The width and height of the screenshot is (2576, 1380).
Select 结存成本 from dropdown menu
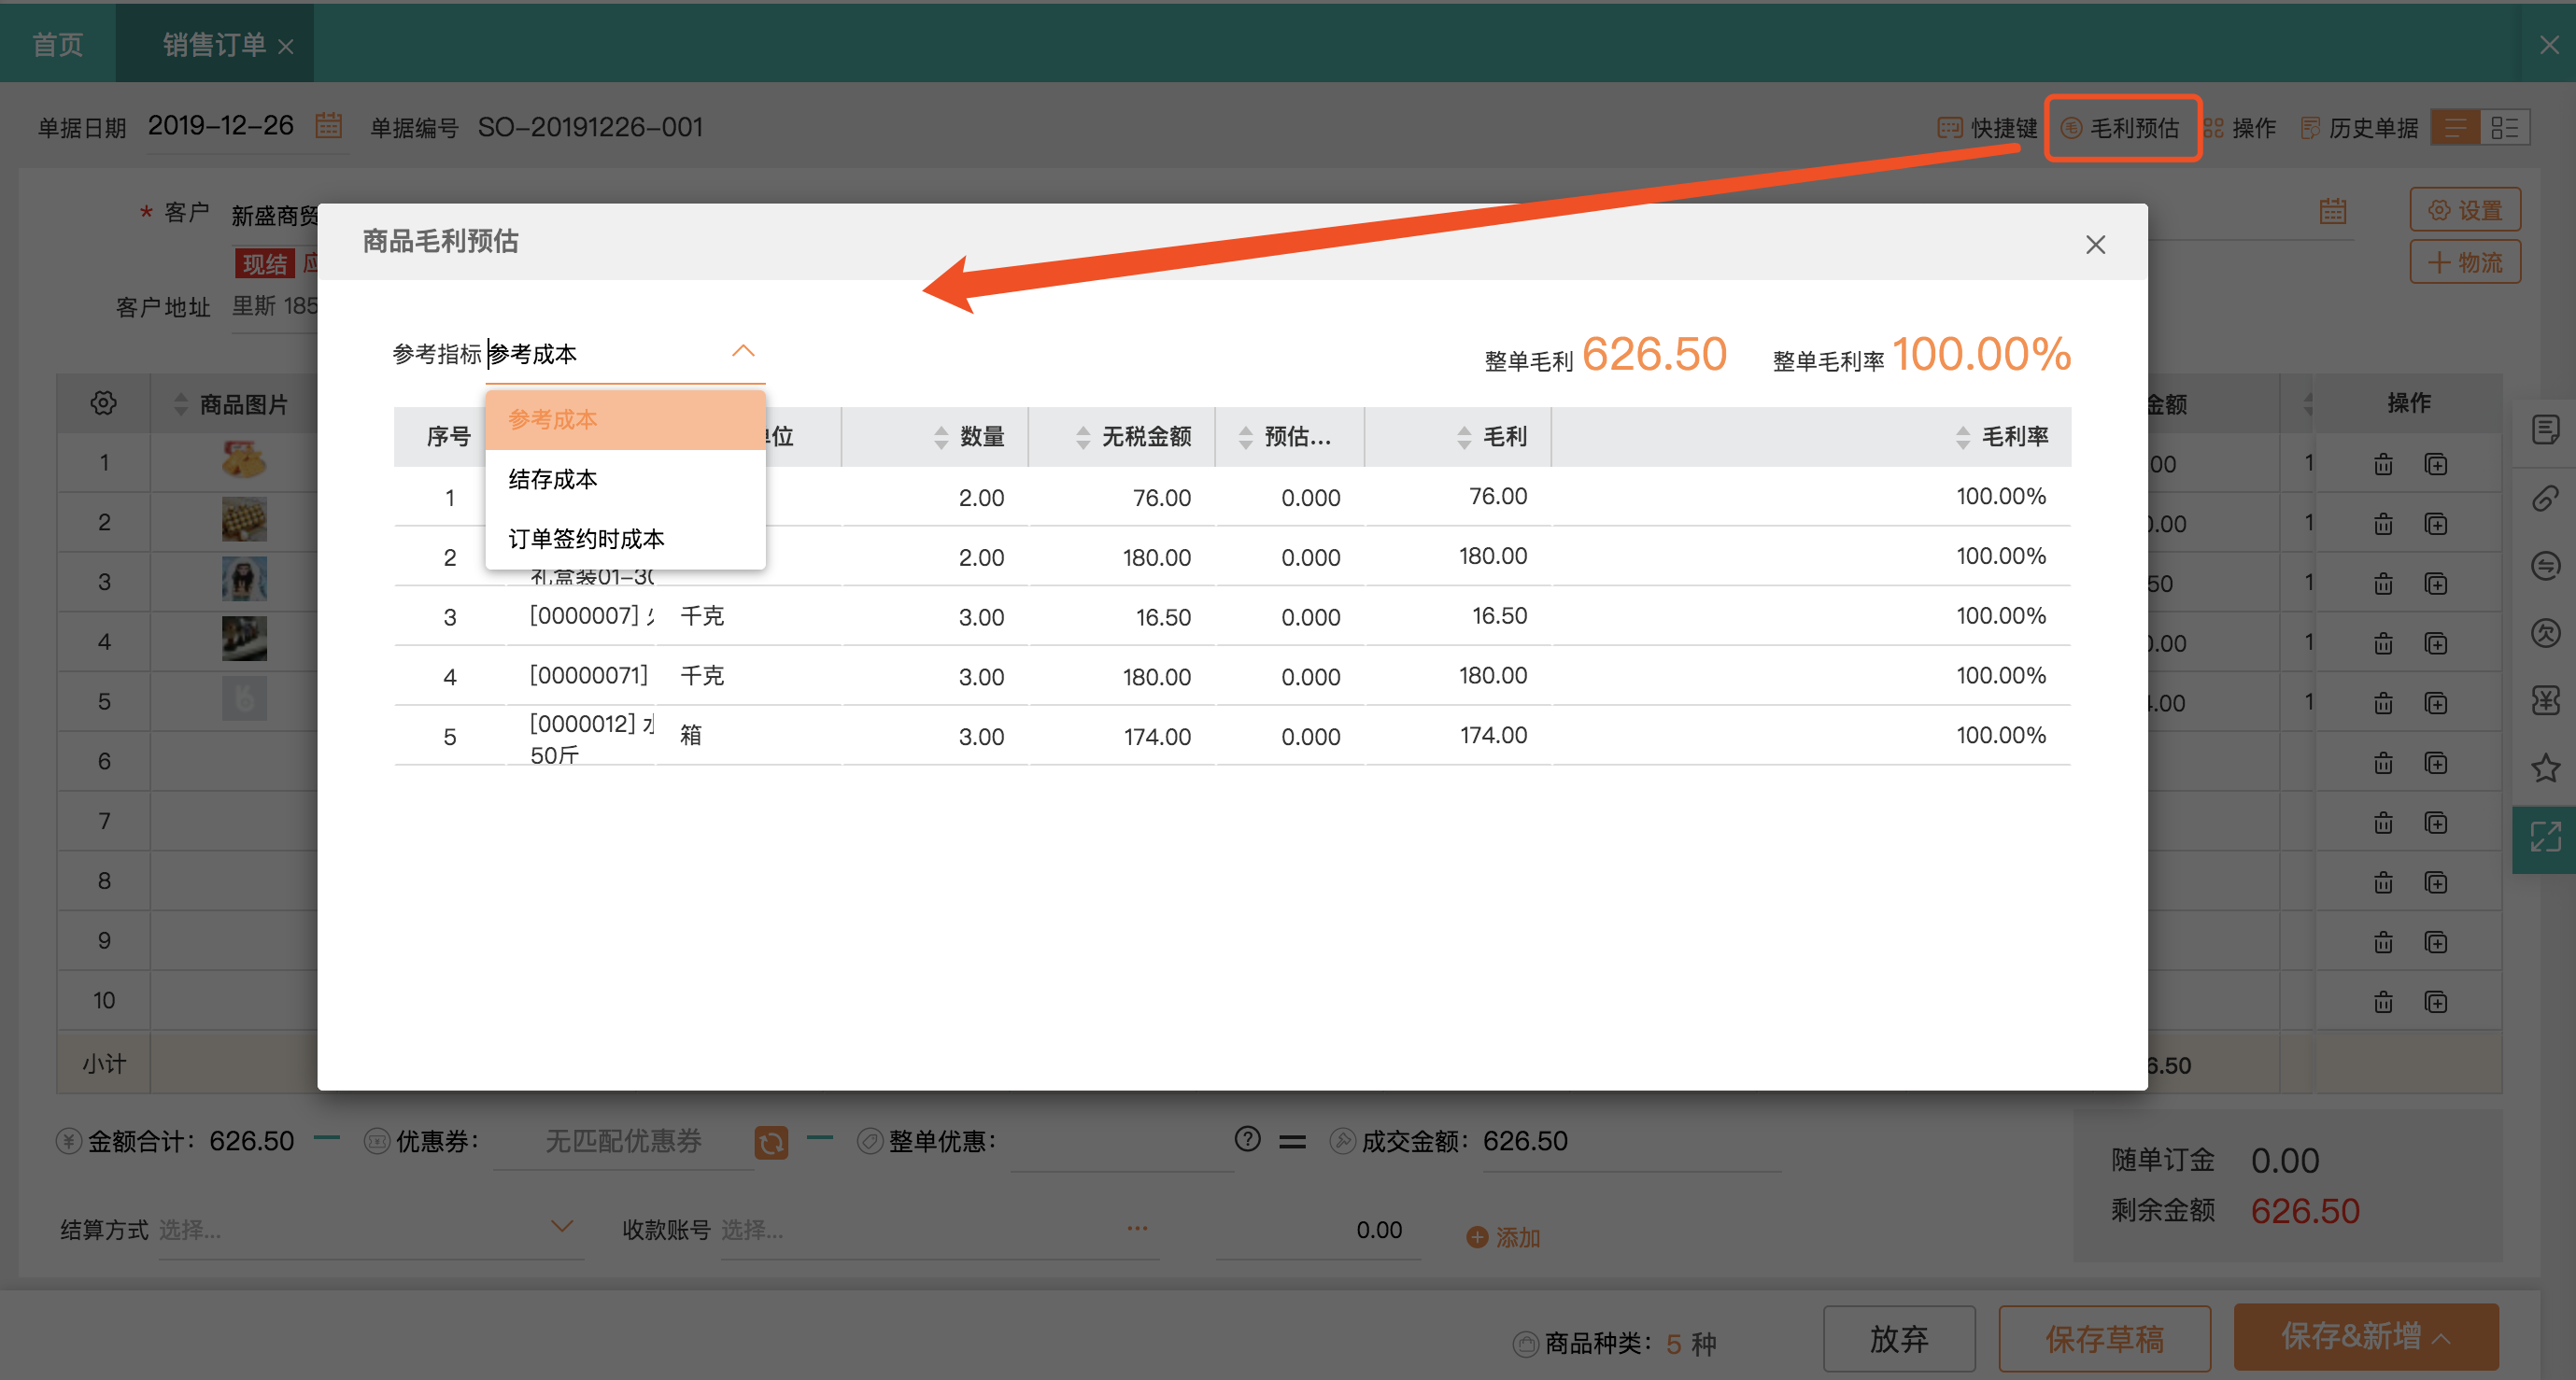click(x=556, y=479)
